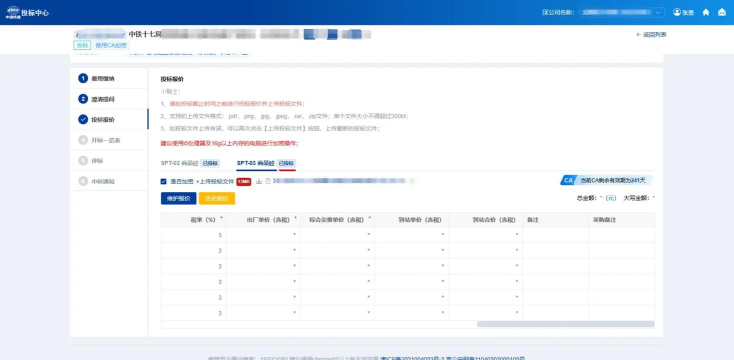Select the 投标报价 step in sidebar
734x360 pixels.
[109, 119]
